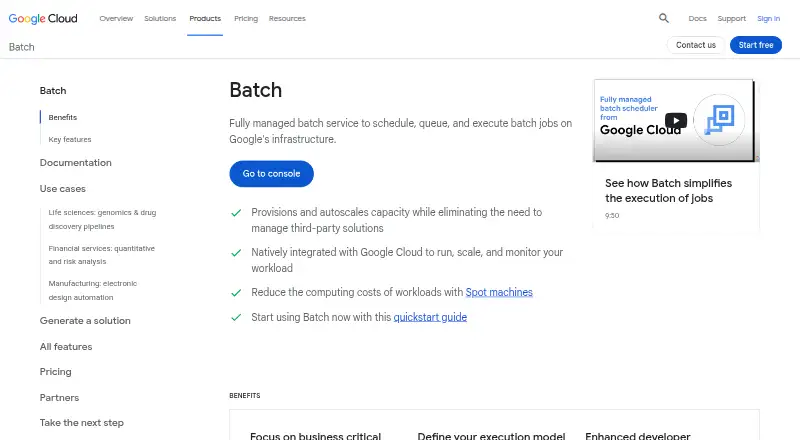Open the "See how Batch simplifies the execution of jobs" title
The width and height of the screenshot is (800, 440).
668,190
